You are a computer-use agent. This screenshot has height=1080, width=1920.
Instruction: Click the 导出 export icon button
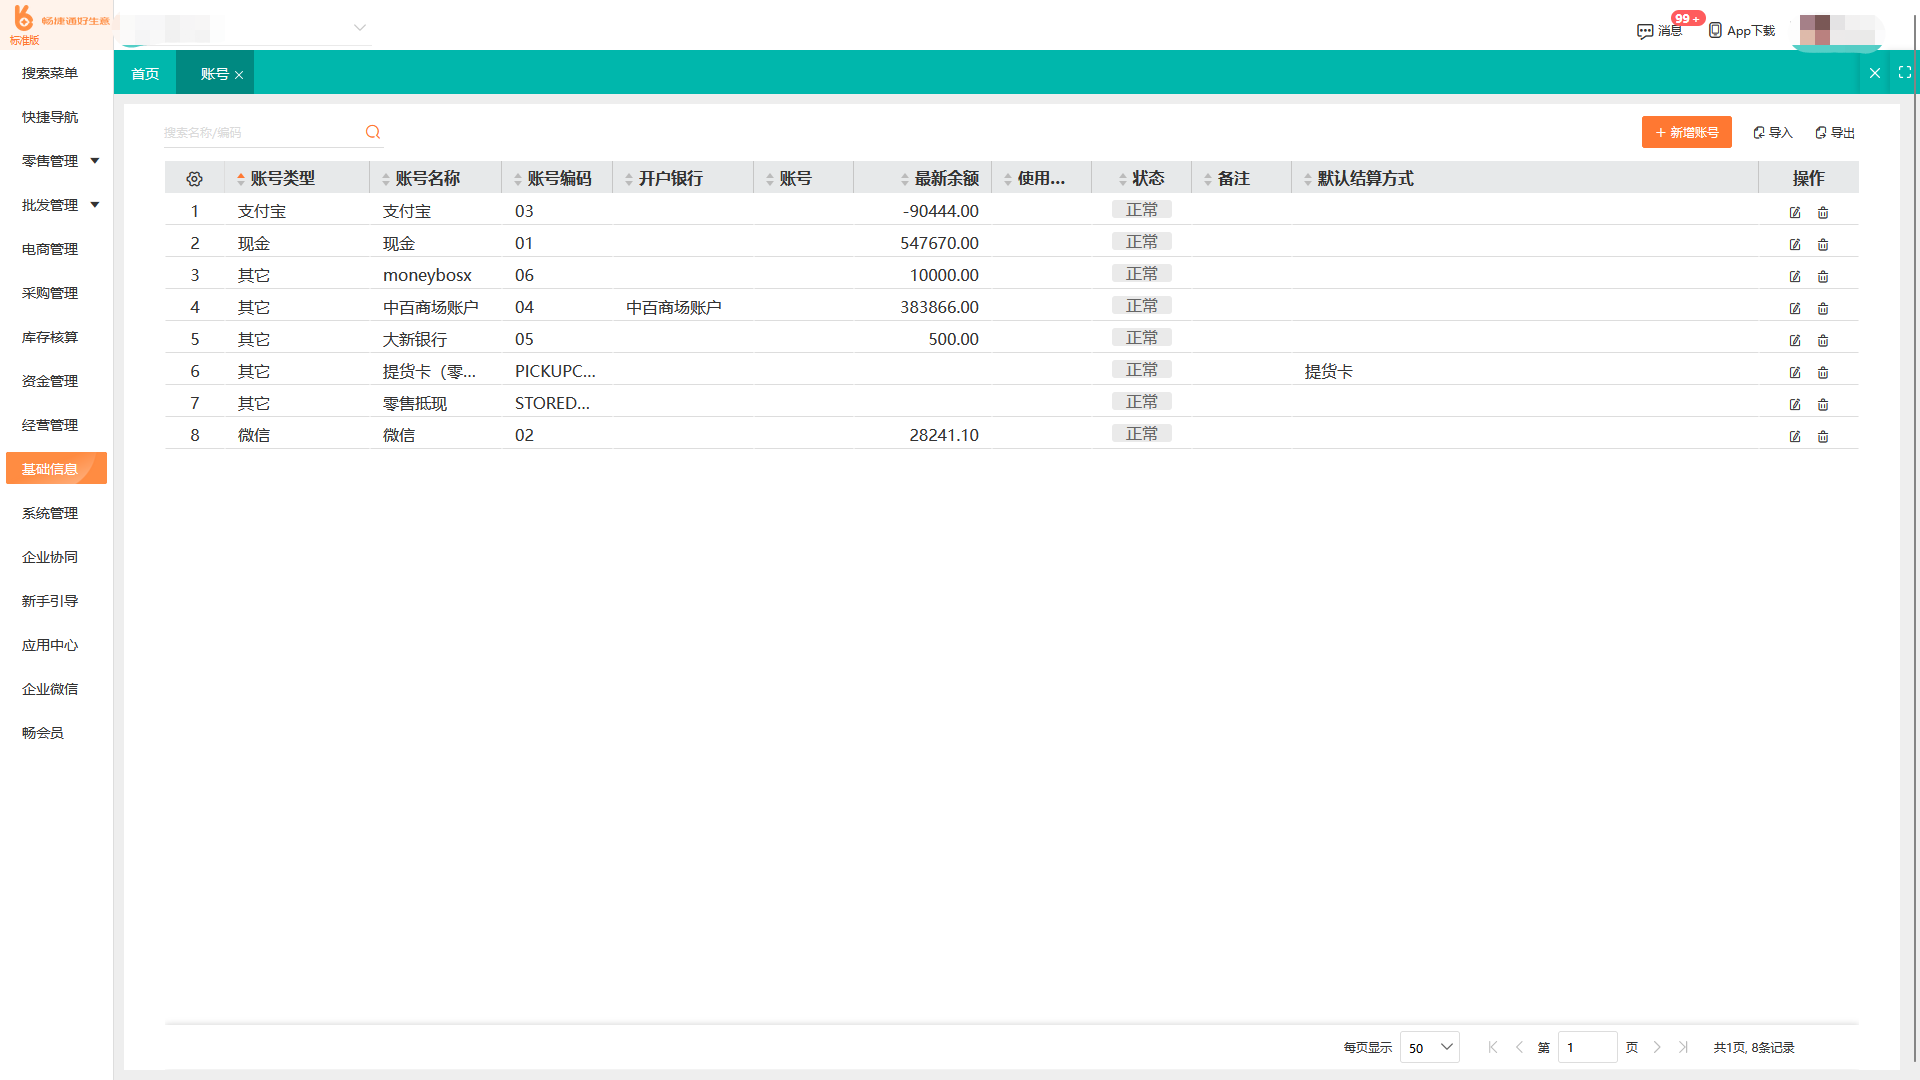(x=1836, y=132)
